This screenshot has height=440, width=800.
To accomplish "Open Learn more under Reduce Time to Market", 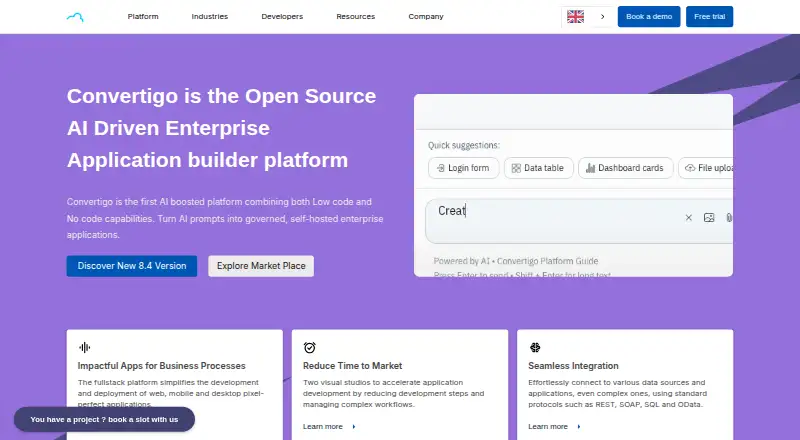I will 323,426.
